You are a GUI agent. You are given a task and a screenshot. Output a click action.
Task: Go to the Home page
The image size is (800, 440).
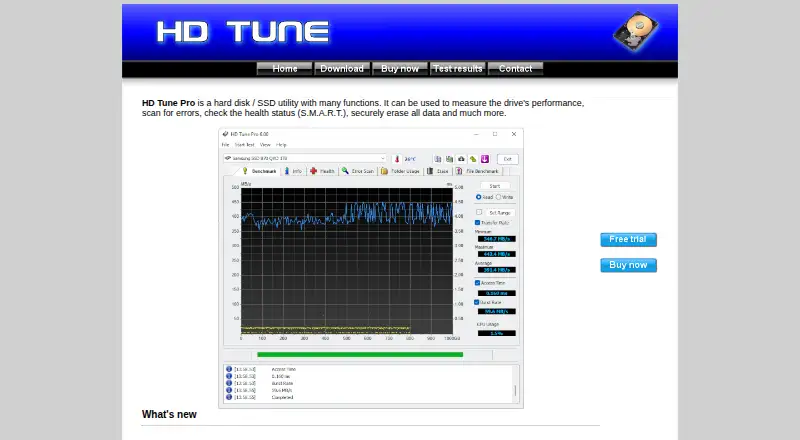click(285, 68)
